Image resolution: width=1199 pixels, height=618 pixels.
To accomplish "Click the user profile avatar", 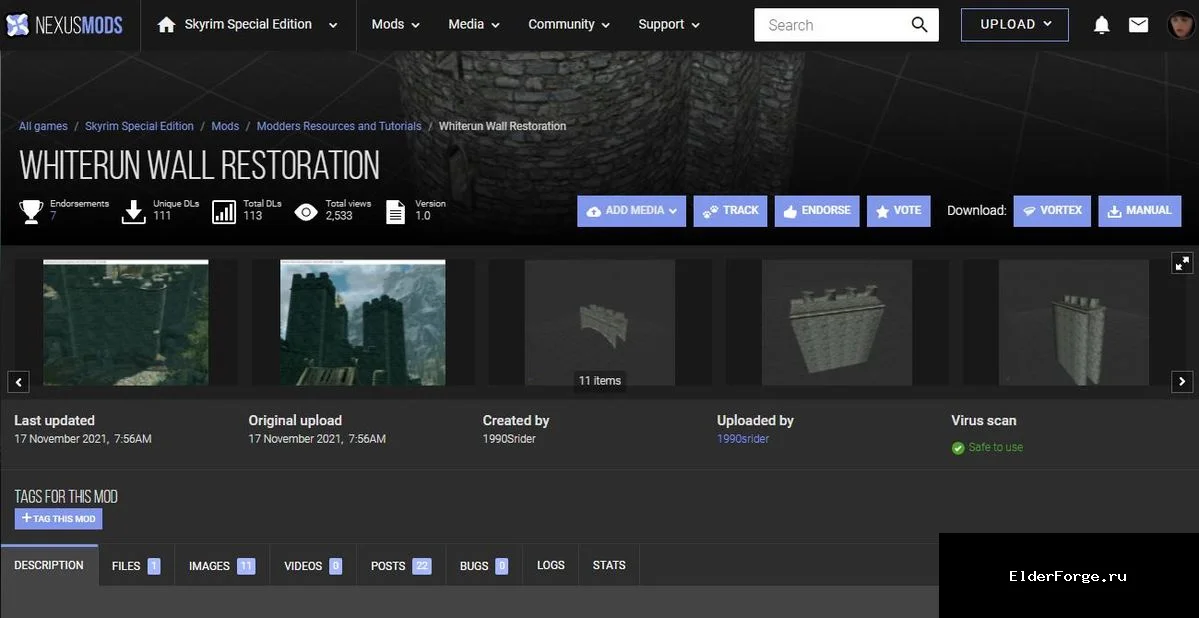I will (x=1181, y=25).
